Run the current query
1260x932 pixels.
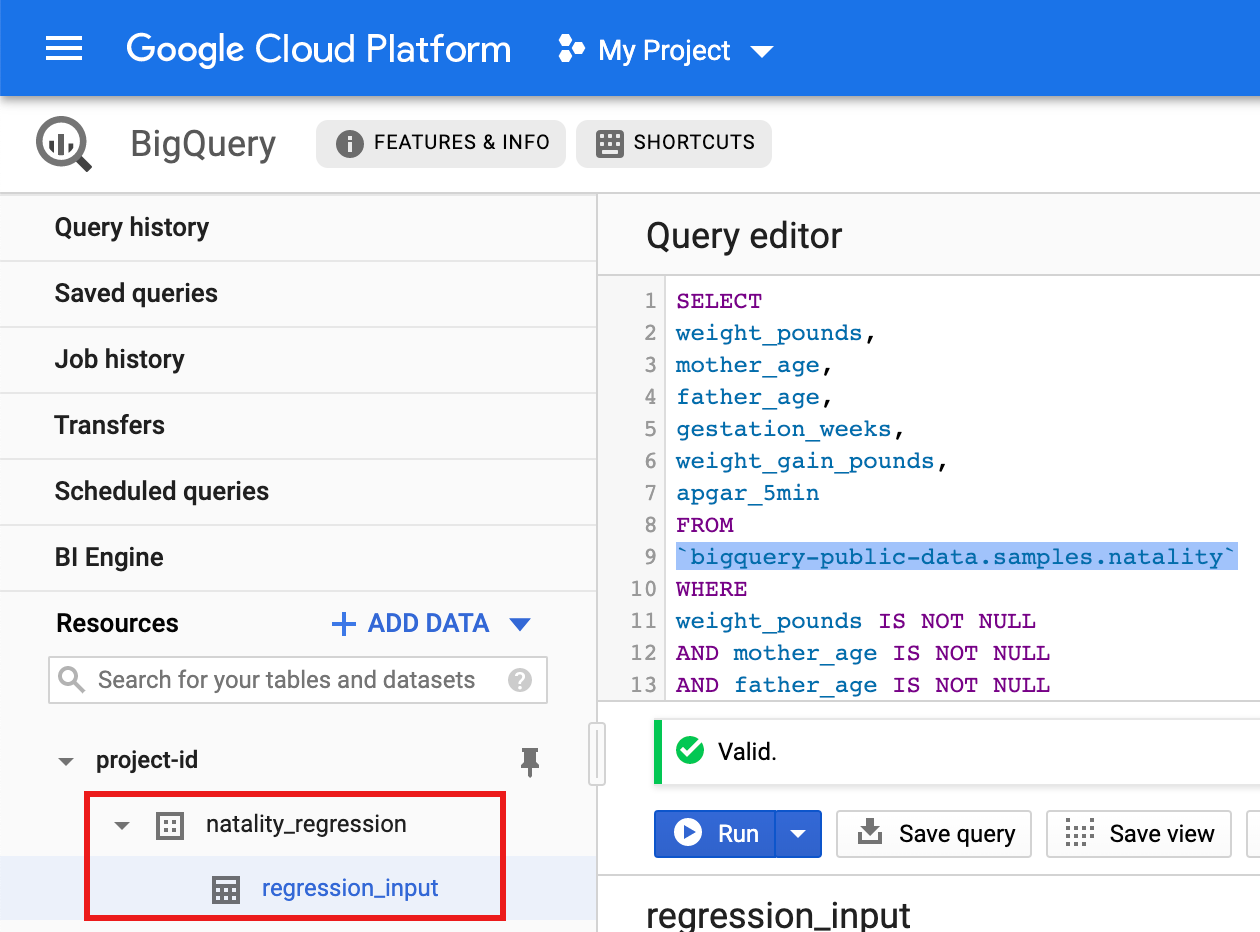pos(716,834)
